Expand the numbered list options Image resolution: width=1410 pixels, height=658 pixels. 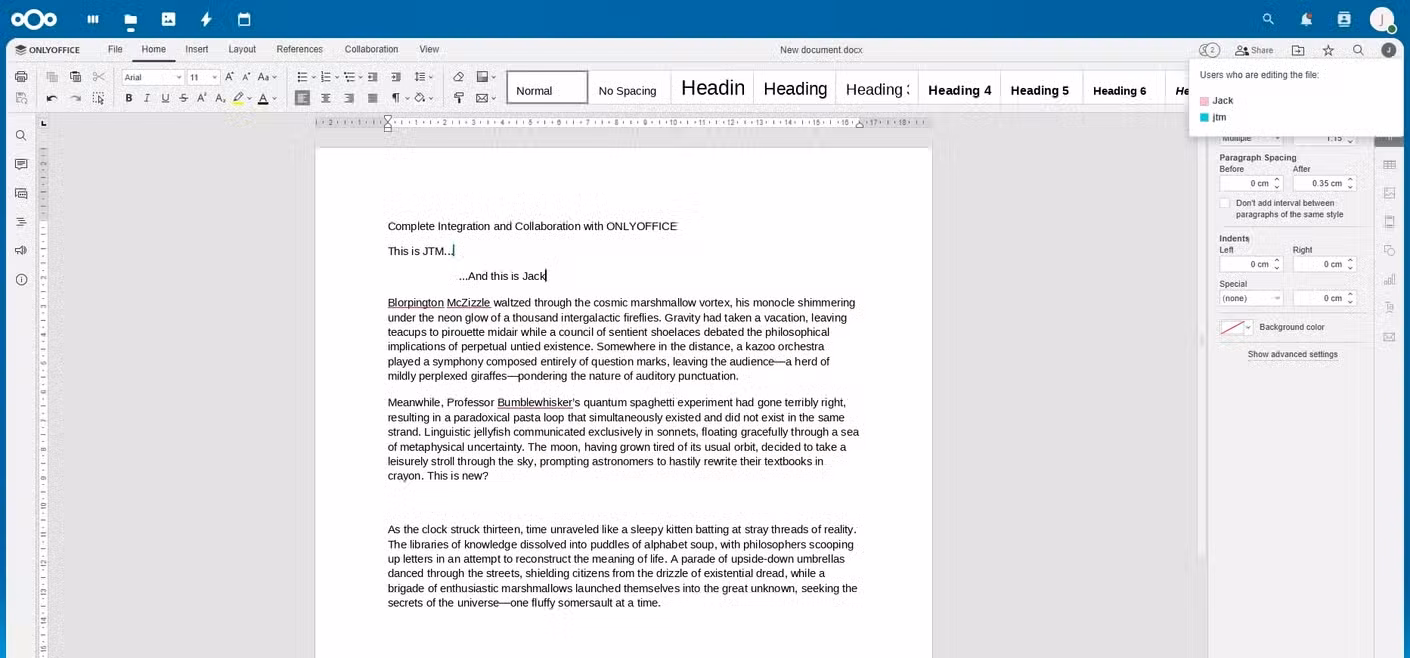(337, 77)
